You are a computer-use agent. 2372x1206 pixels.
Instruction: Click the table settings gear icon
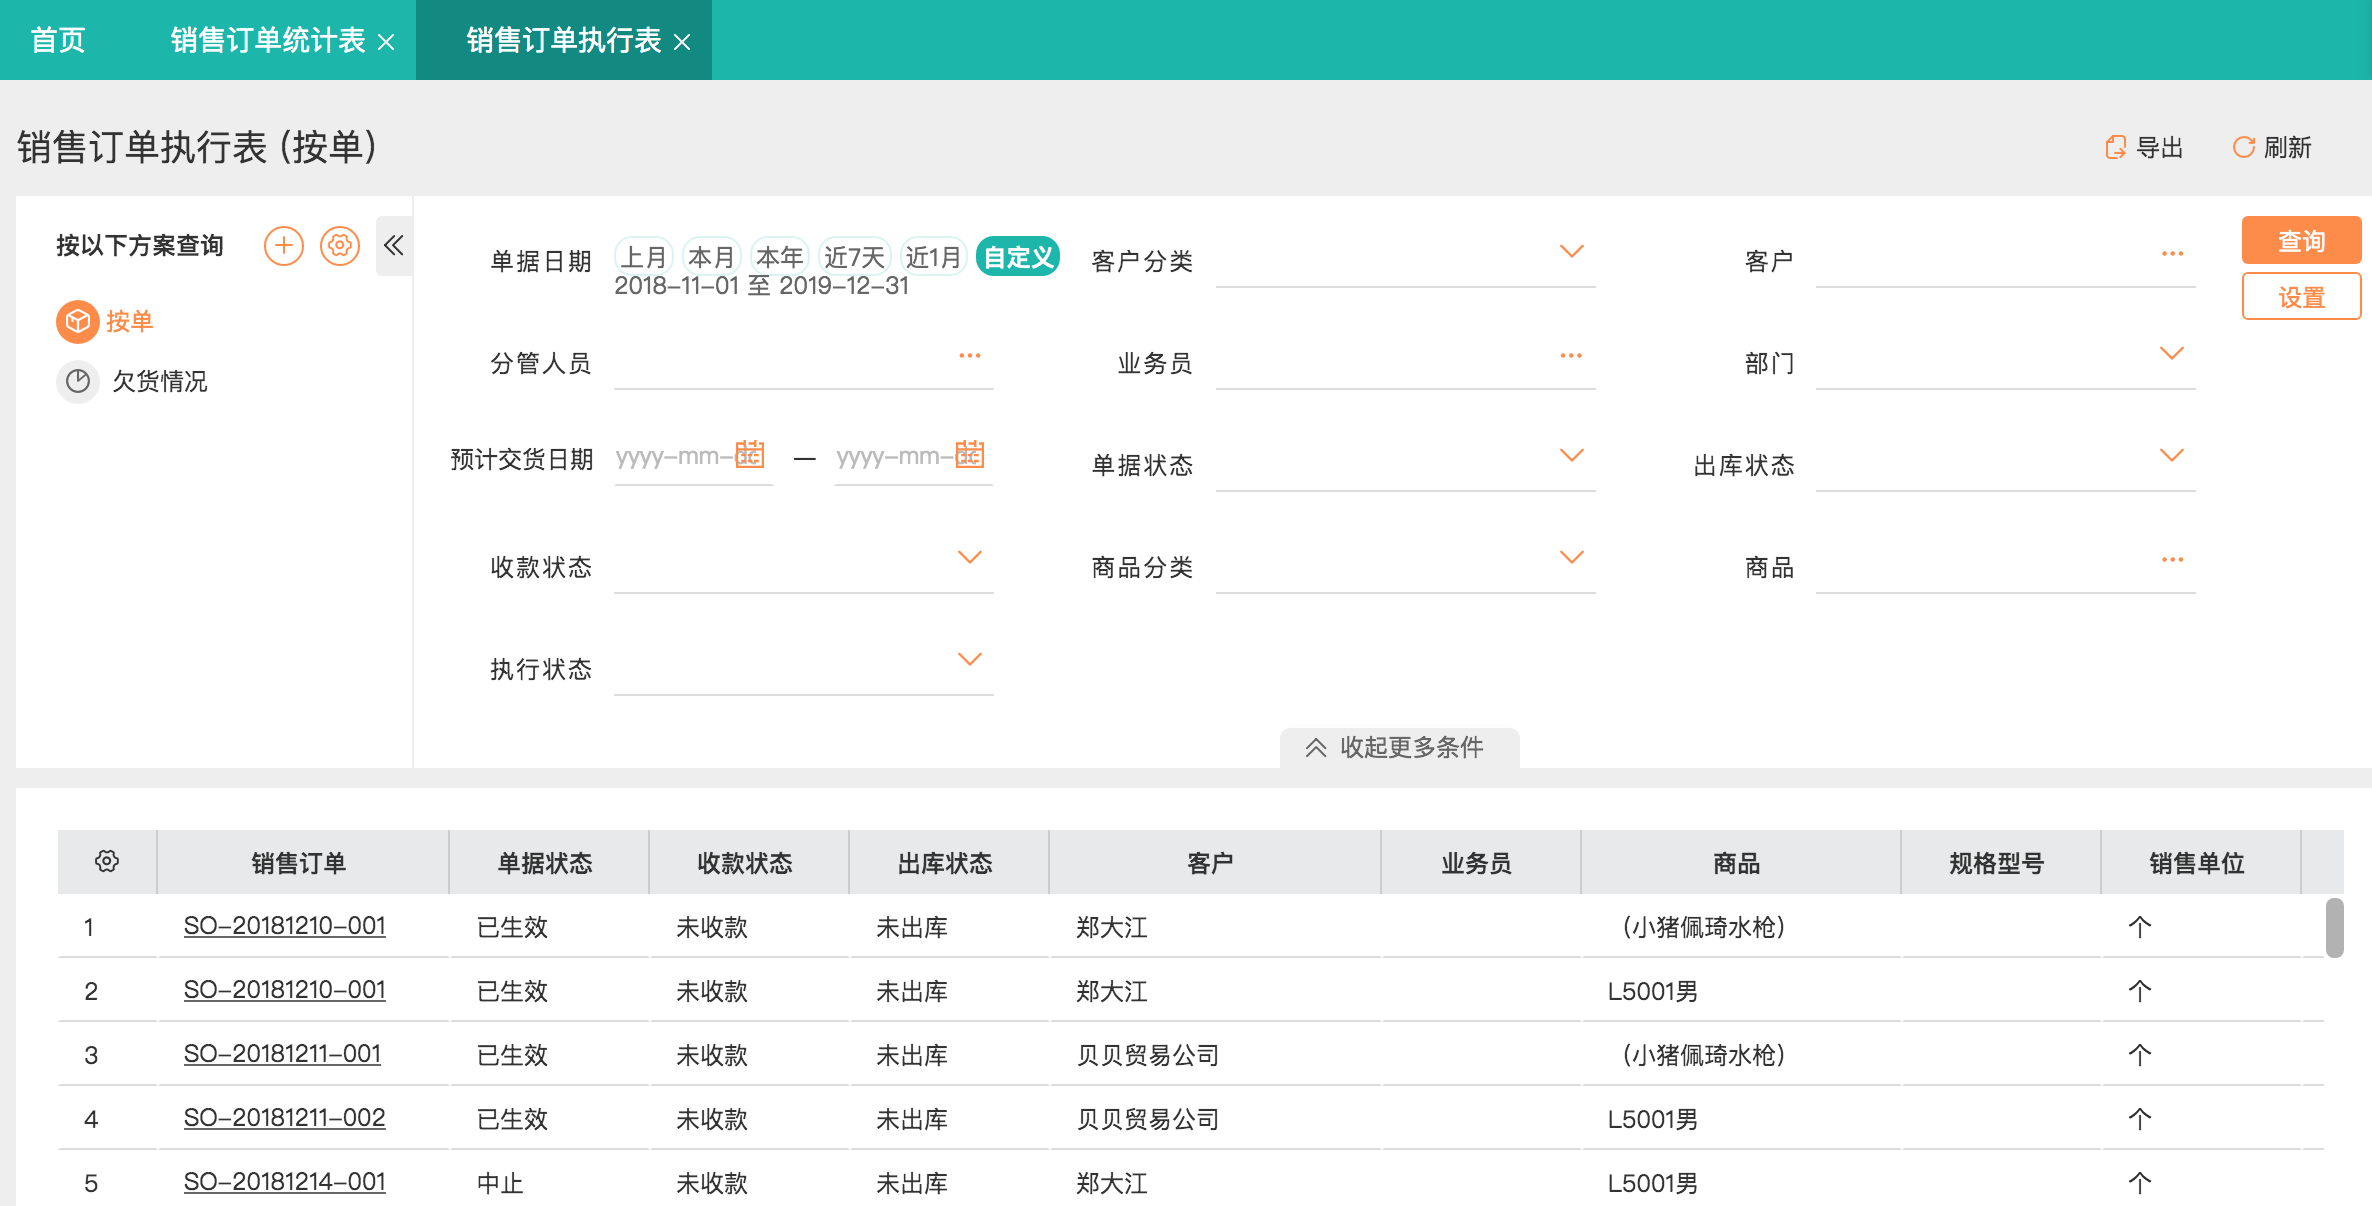[106, 861]
